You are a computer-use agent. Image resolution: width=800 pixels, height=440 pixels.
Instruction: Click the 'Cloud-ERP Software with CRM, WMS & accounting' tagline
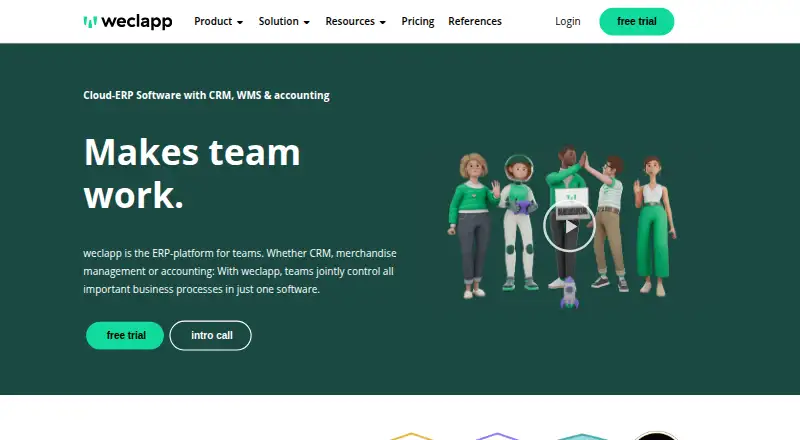pos(207,95)
